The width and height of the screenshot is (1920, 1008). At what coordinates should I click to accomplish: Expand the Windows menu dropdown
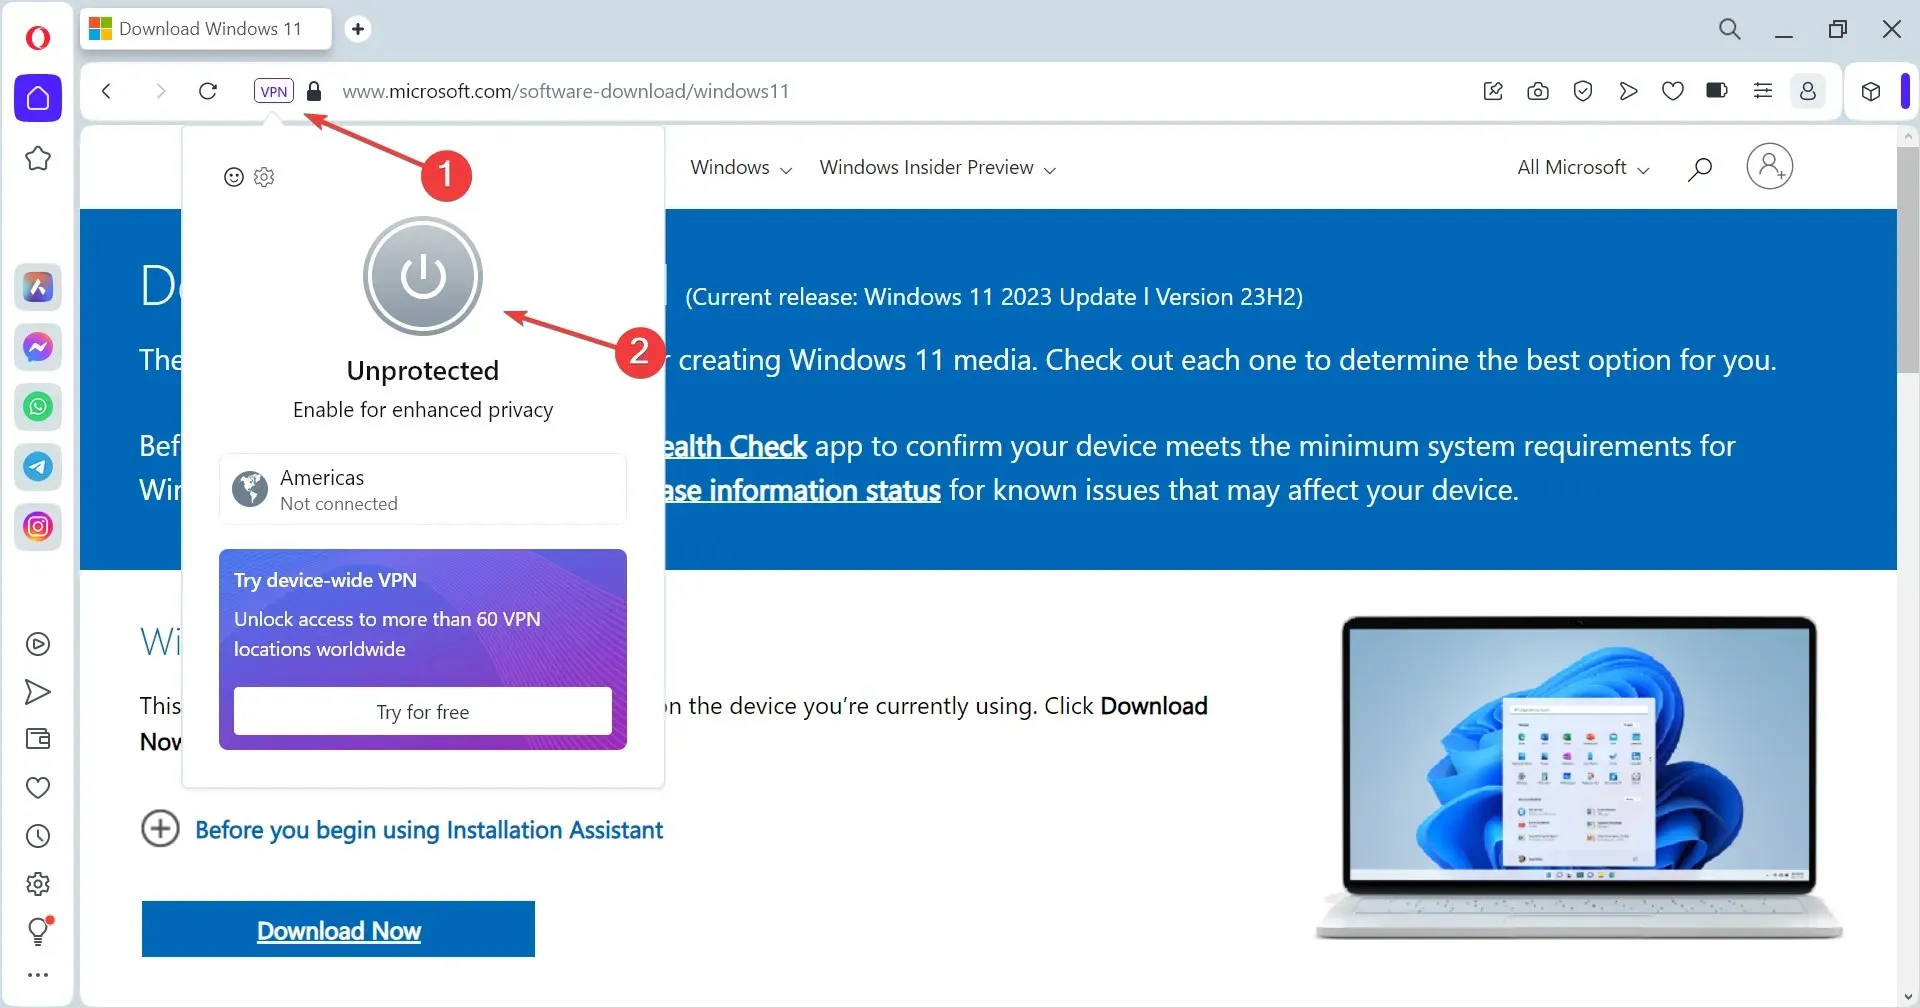click(x=741, y=168)
